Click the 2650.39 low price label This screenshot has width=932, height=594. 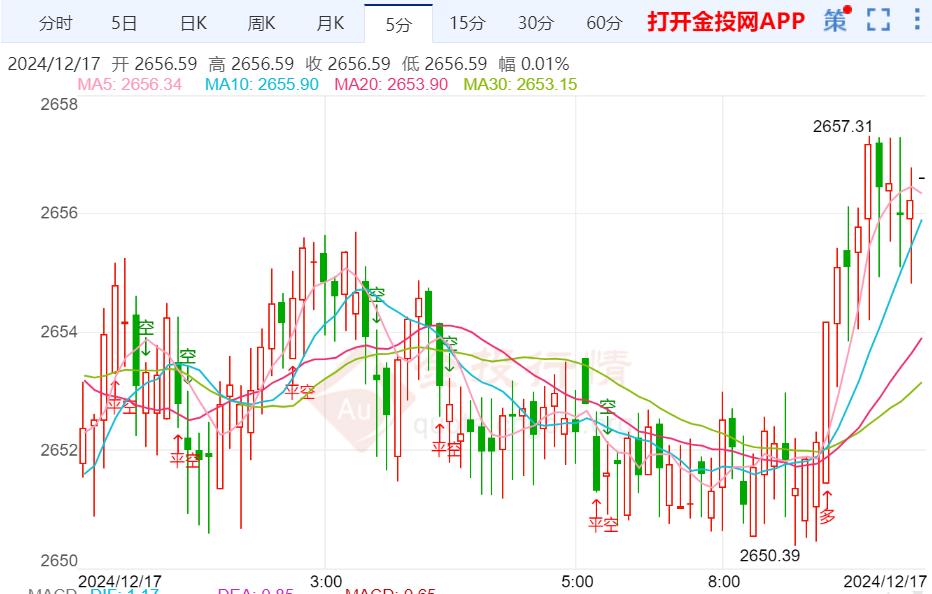pos(770,555)
